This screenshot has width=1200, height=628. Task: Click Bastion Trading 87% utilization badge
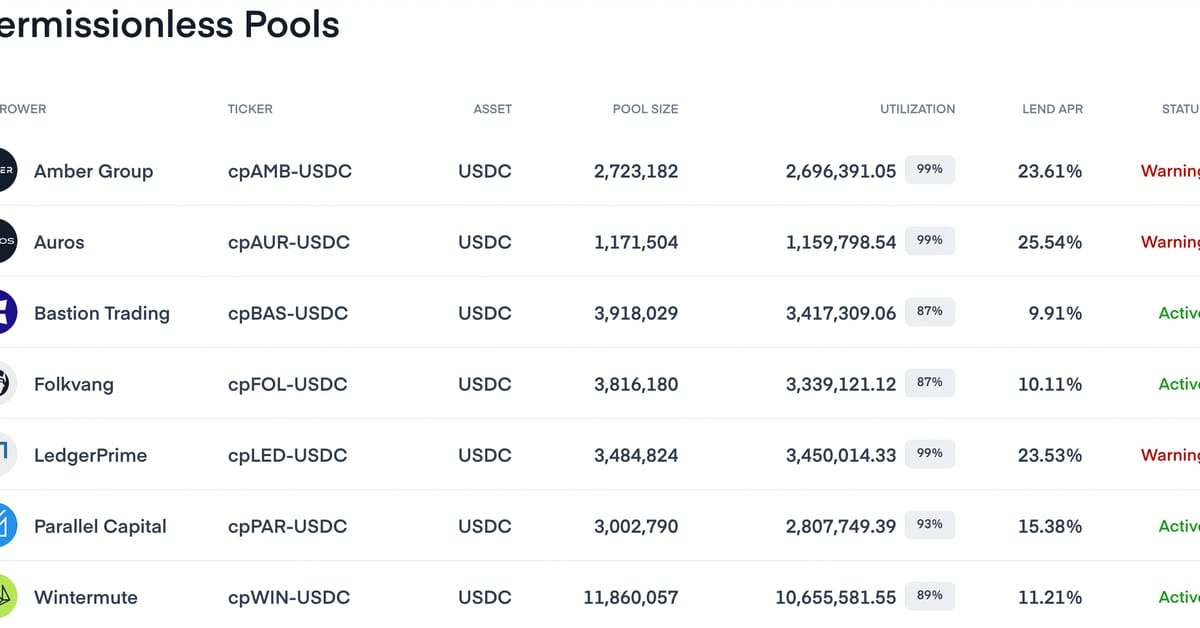pyautogui.click(x=930, y=312)
